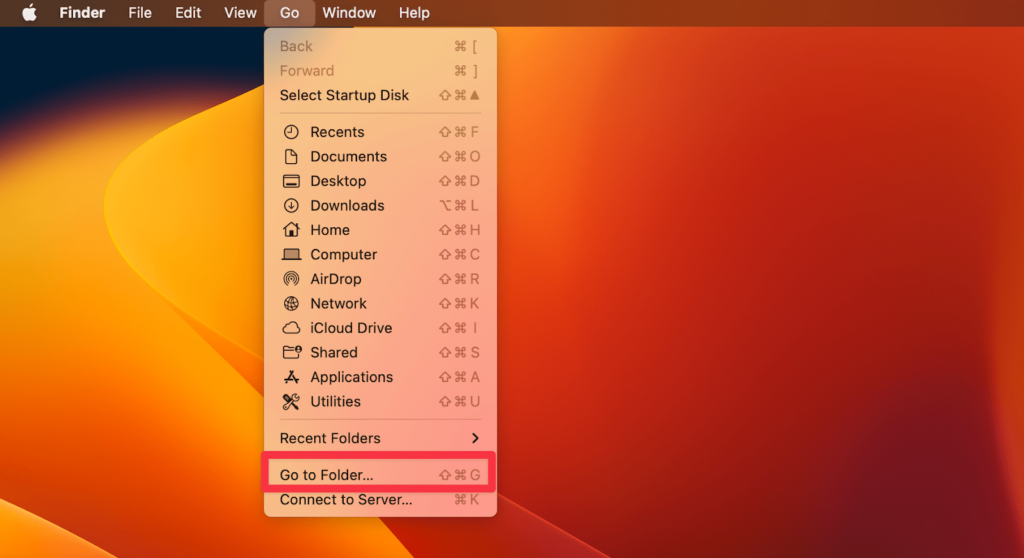Open the Window menu
This screenshot has height=558, width=1024.
[x=349, y=13]
